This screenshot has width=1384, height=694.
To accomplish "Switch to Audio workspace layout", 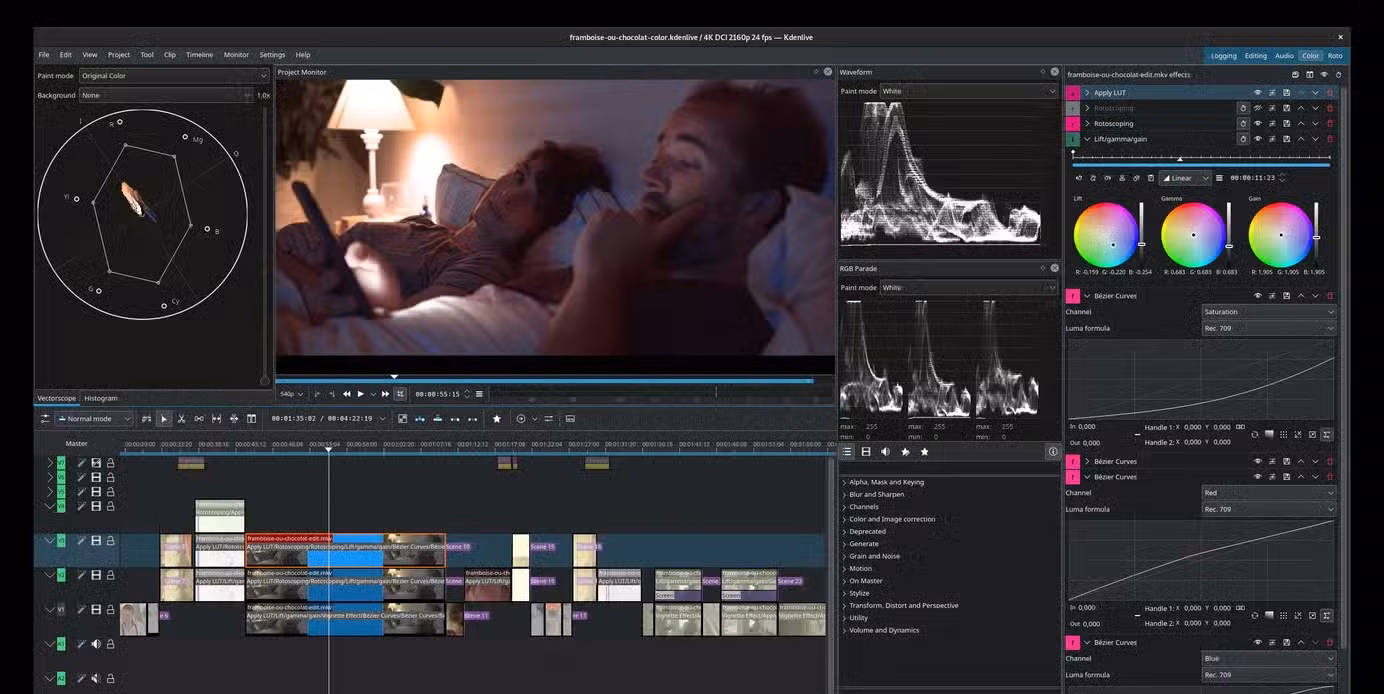I will [x=1284, y=56].
